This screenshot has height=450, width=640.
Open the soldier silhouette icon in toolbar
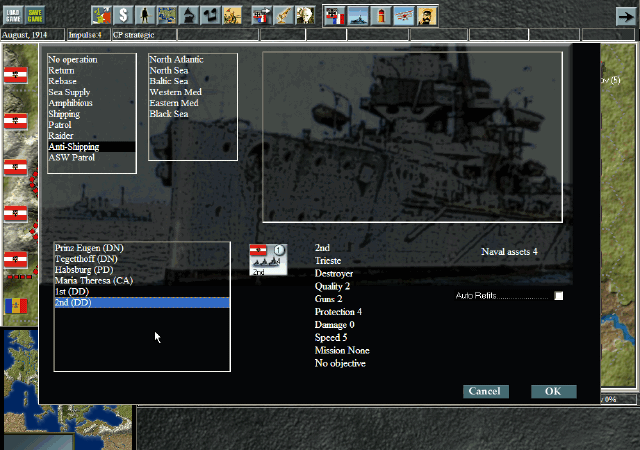click(x=144, y=15)
